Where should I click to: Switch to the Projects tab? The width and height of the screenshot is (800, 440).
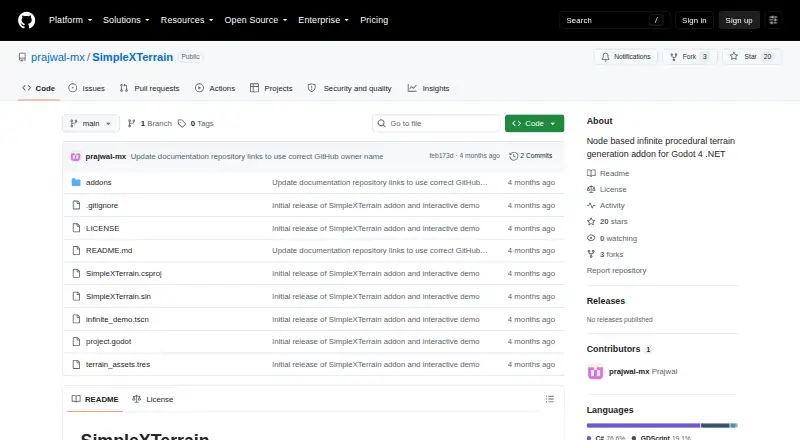(x=271, y=88)
